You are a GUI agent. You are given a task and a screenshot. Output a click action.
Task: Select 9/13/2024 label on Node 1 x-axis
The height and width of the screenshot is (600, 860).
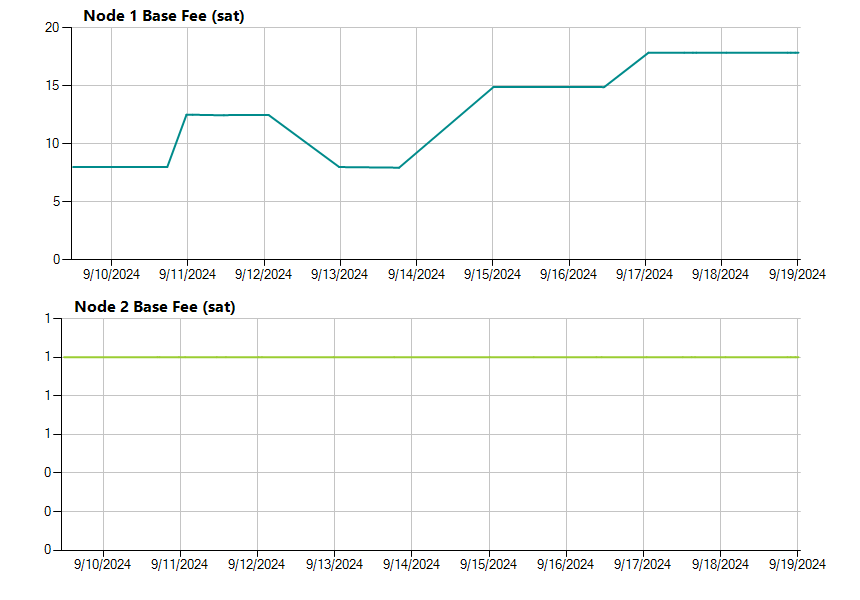tap(339, 274)
